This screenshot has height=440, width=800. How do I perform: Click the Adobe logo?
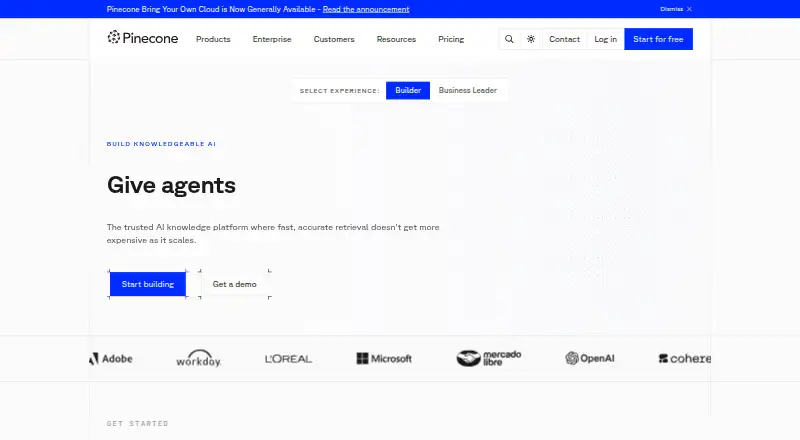[x=111, y=359]
